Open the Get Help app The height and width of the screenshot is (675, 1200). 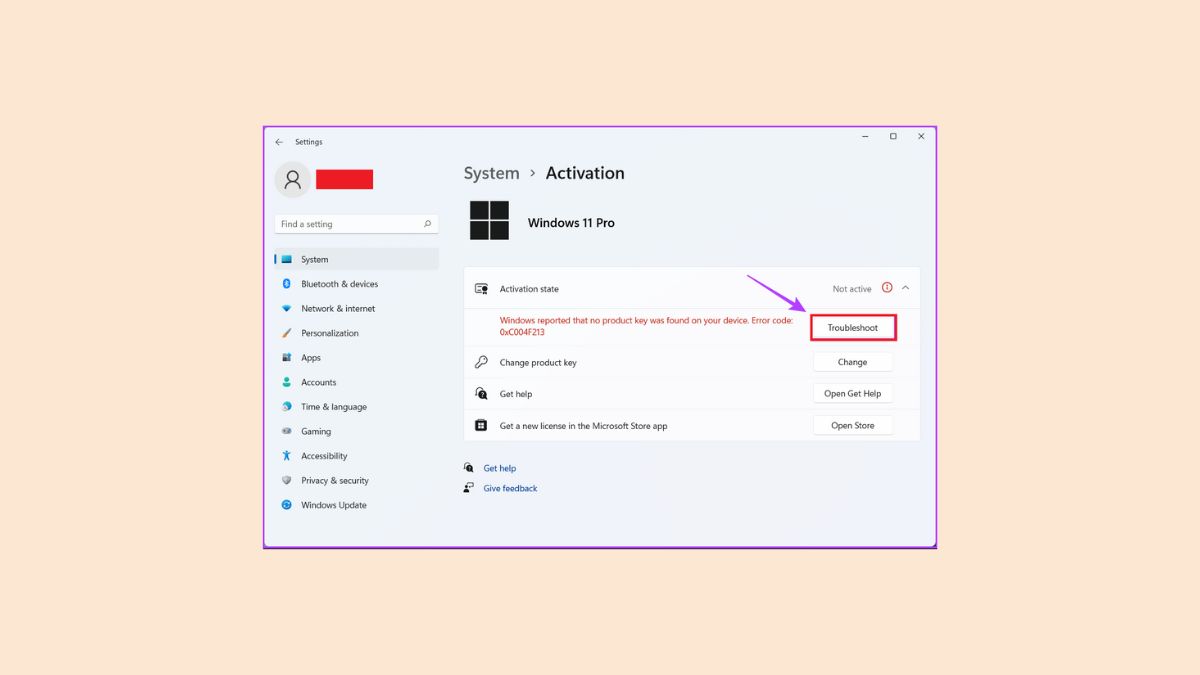(852, 393)
